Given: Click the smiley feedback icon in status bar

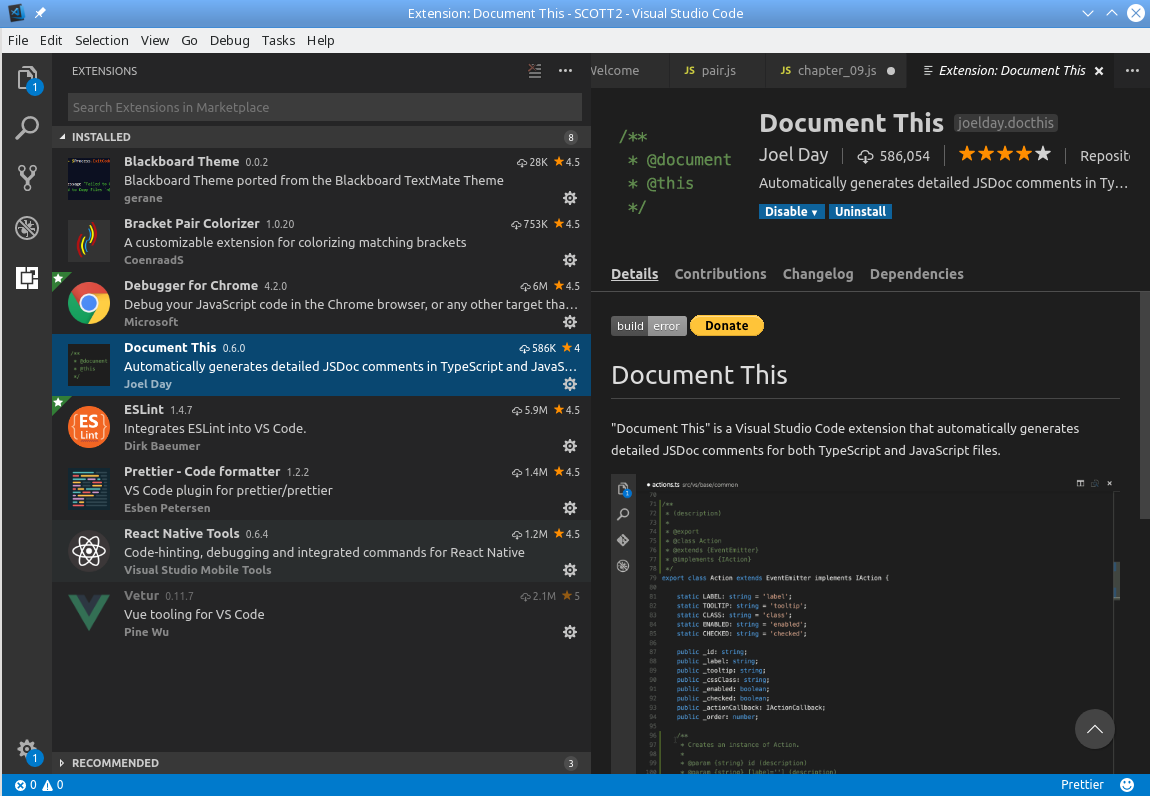Looking at the screenshot, I should coord(1127,785).
